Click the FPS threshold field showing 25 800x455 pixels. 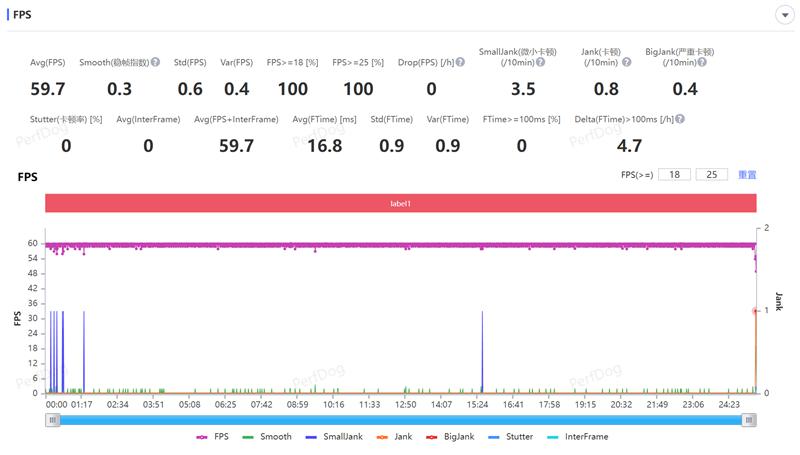click(712, 175)
